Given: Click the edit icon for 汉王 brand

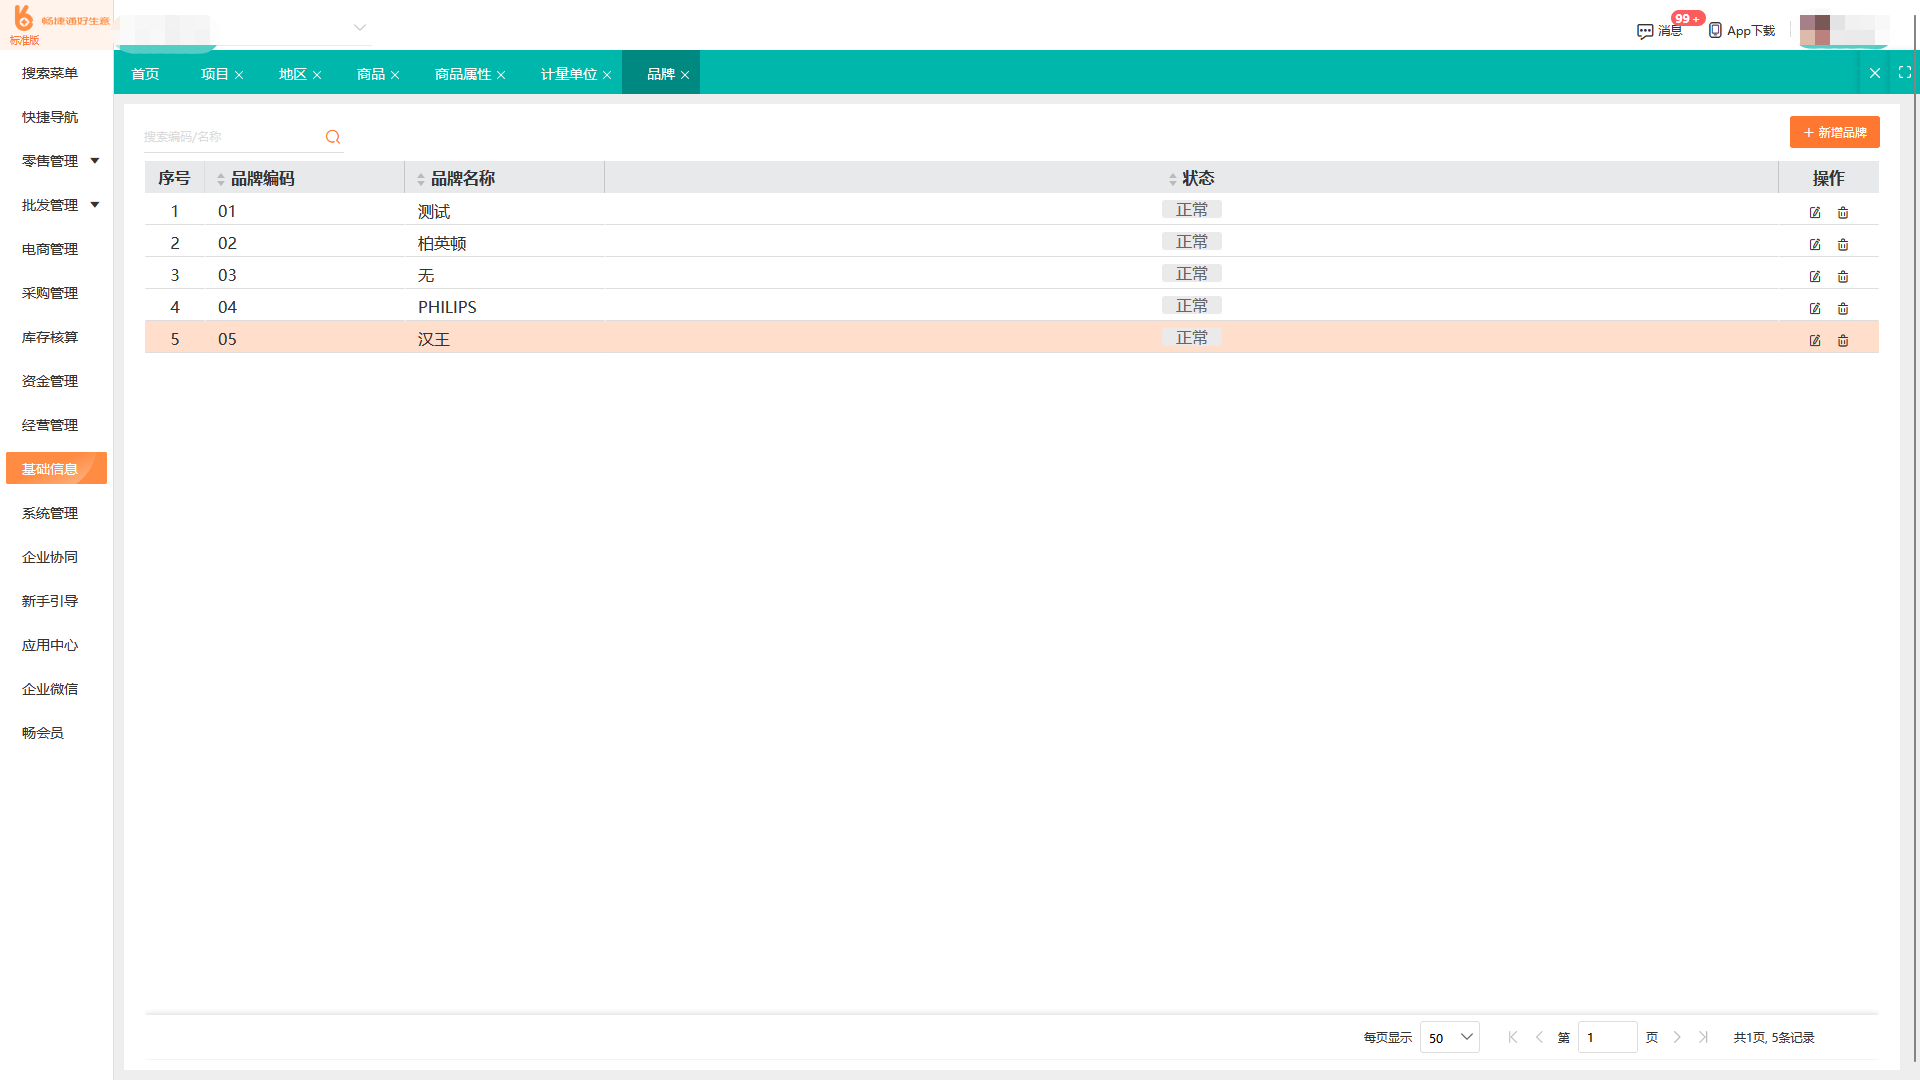Looking at the screenshot, I should click(1816, 339).
